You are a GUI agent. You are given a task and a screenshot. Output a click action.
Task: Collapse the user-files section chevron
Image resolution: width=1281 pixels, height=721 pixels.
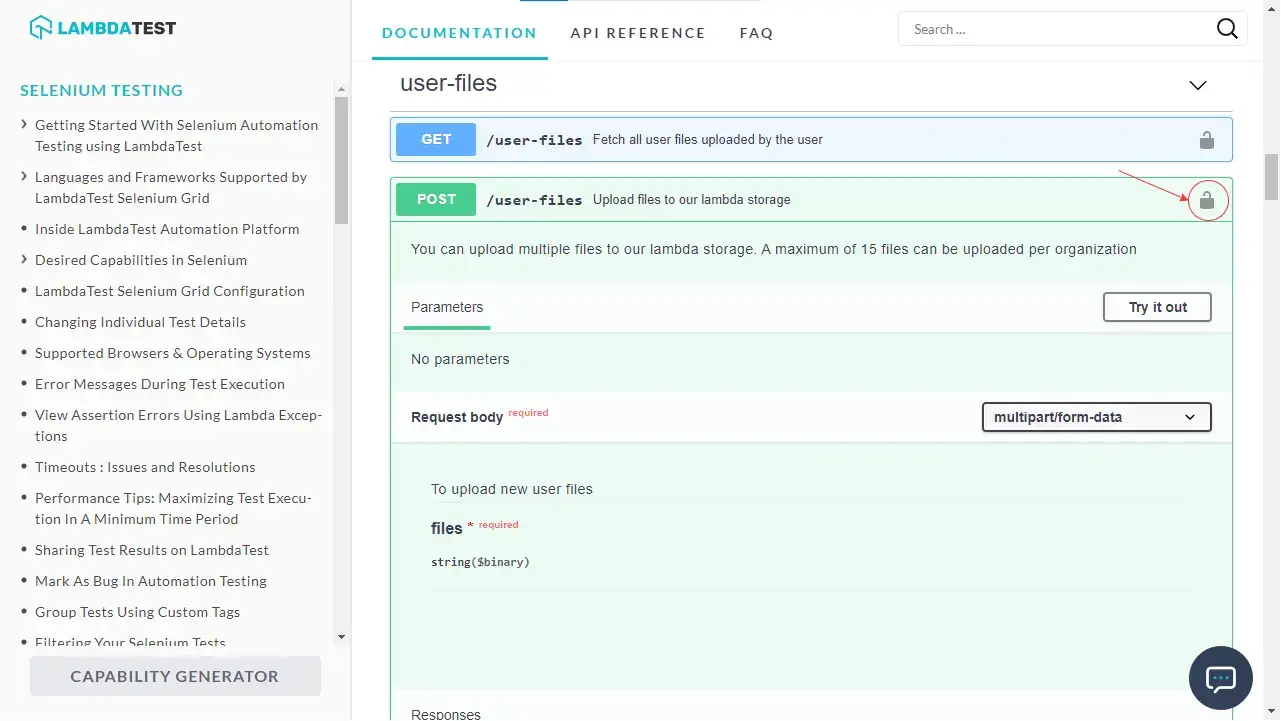(1197, 85)
